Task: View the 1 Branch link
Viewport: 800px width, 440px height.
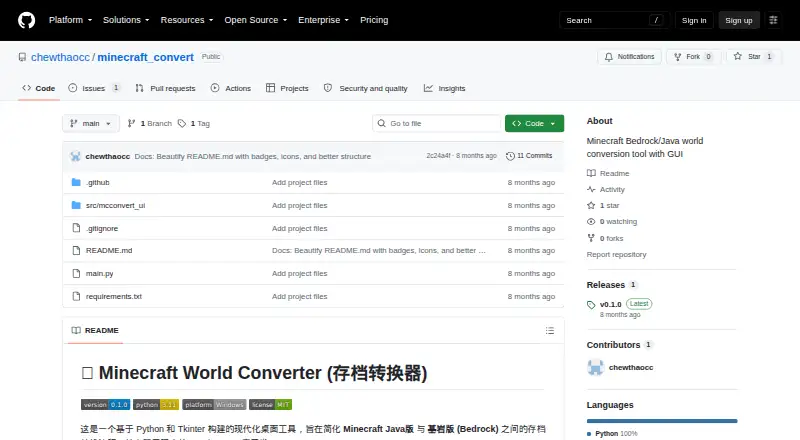Action: (x=149, y=124)
